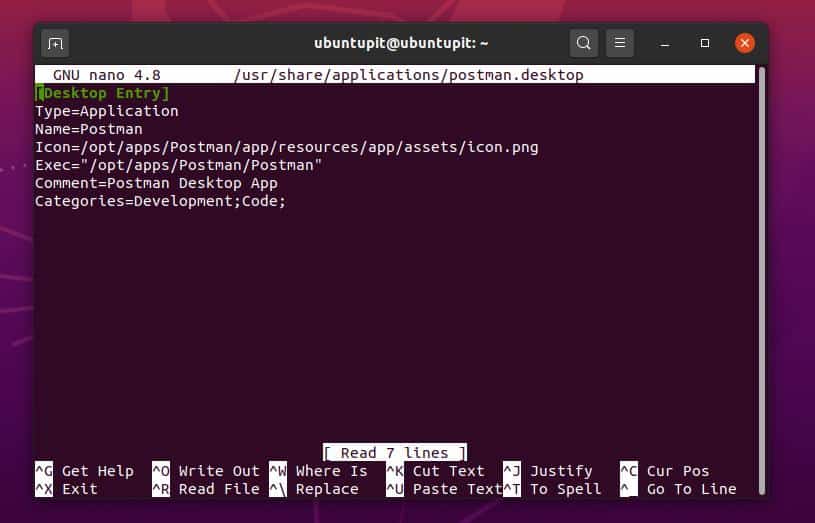Click the ^U Paste Text shortcut
Screen dimensions: 815x523
[444, 489]
